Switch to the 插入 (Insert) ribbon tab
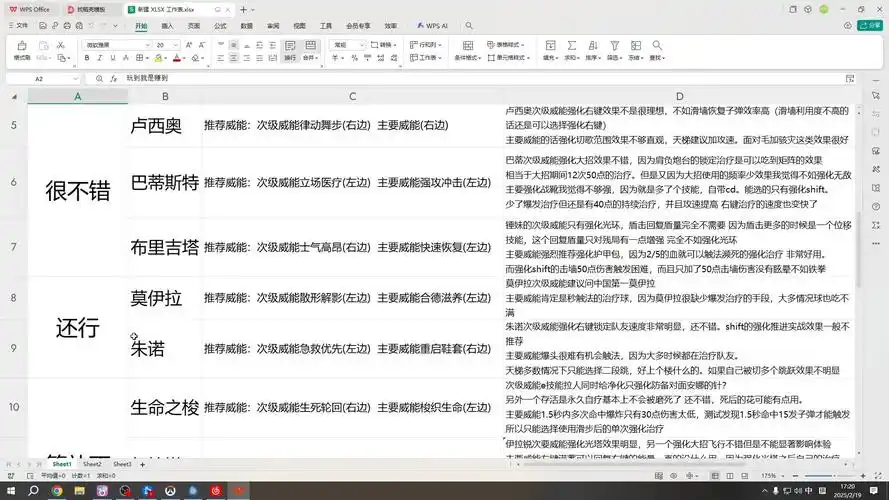The height and width of the screenshot is (500, 889). [167, 26]
